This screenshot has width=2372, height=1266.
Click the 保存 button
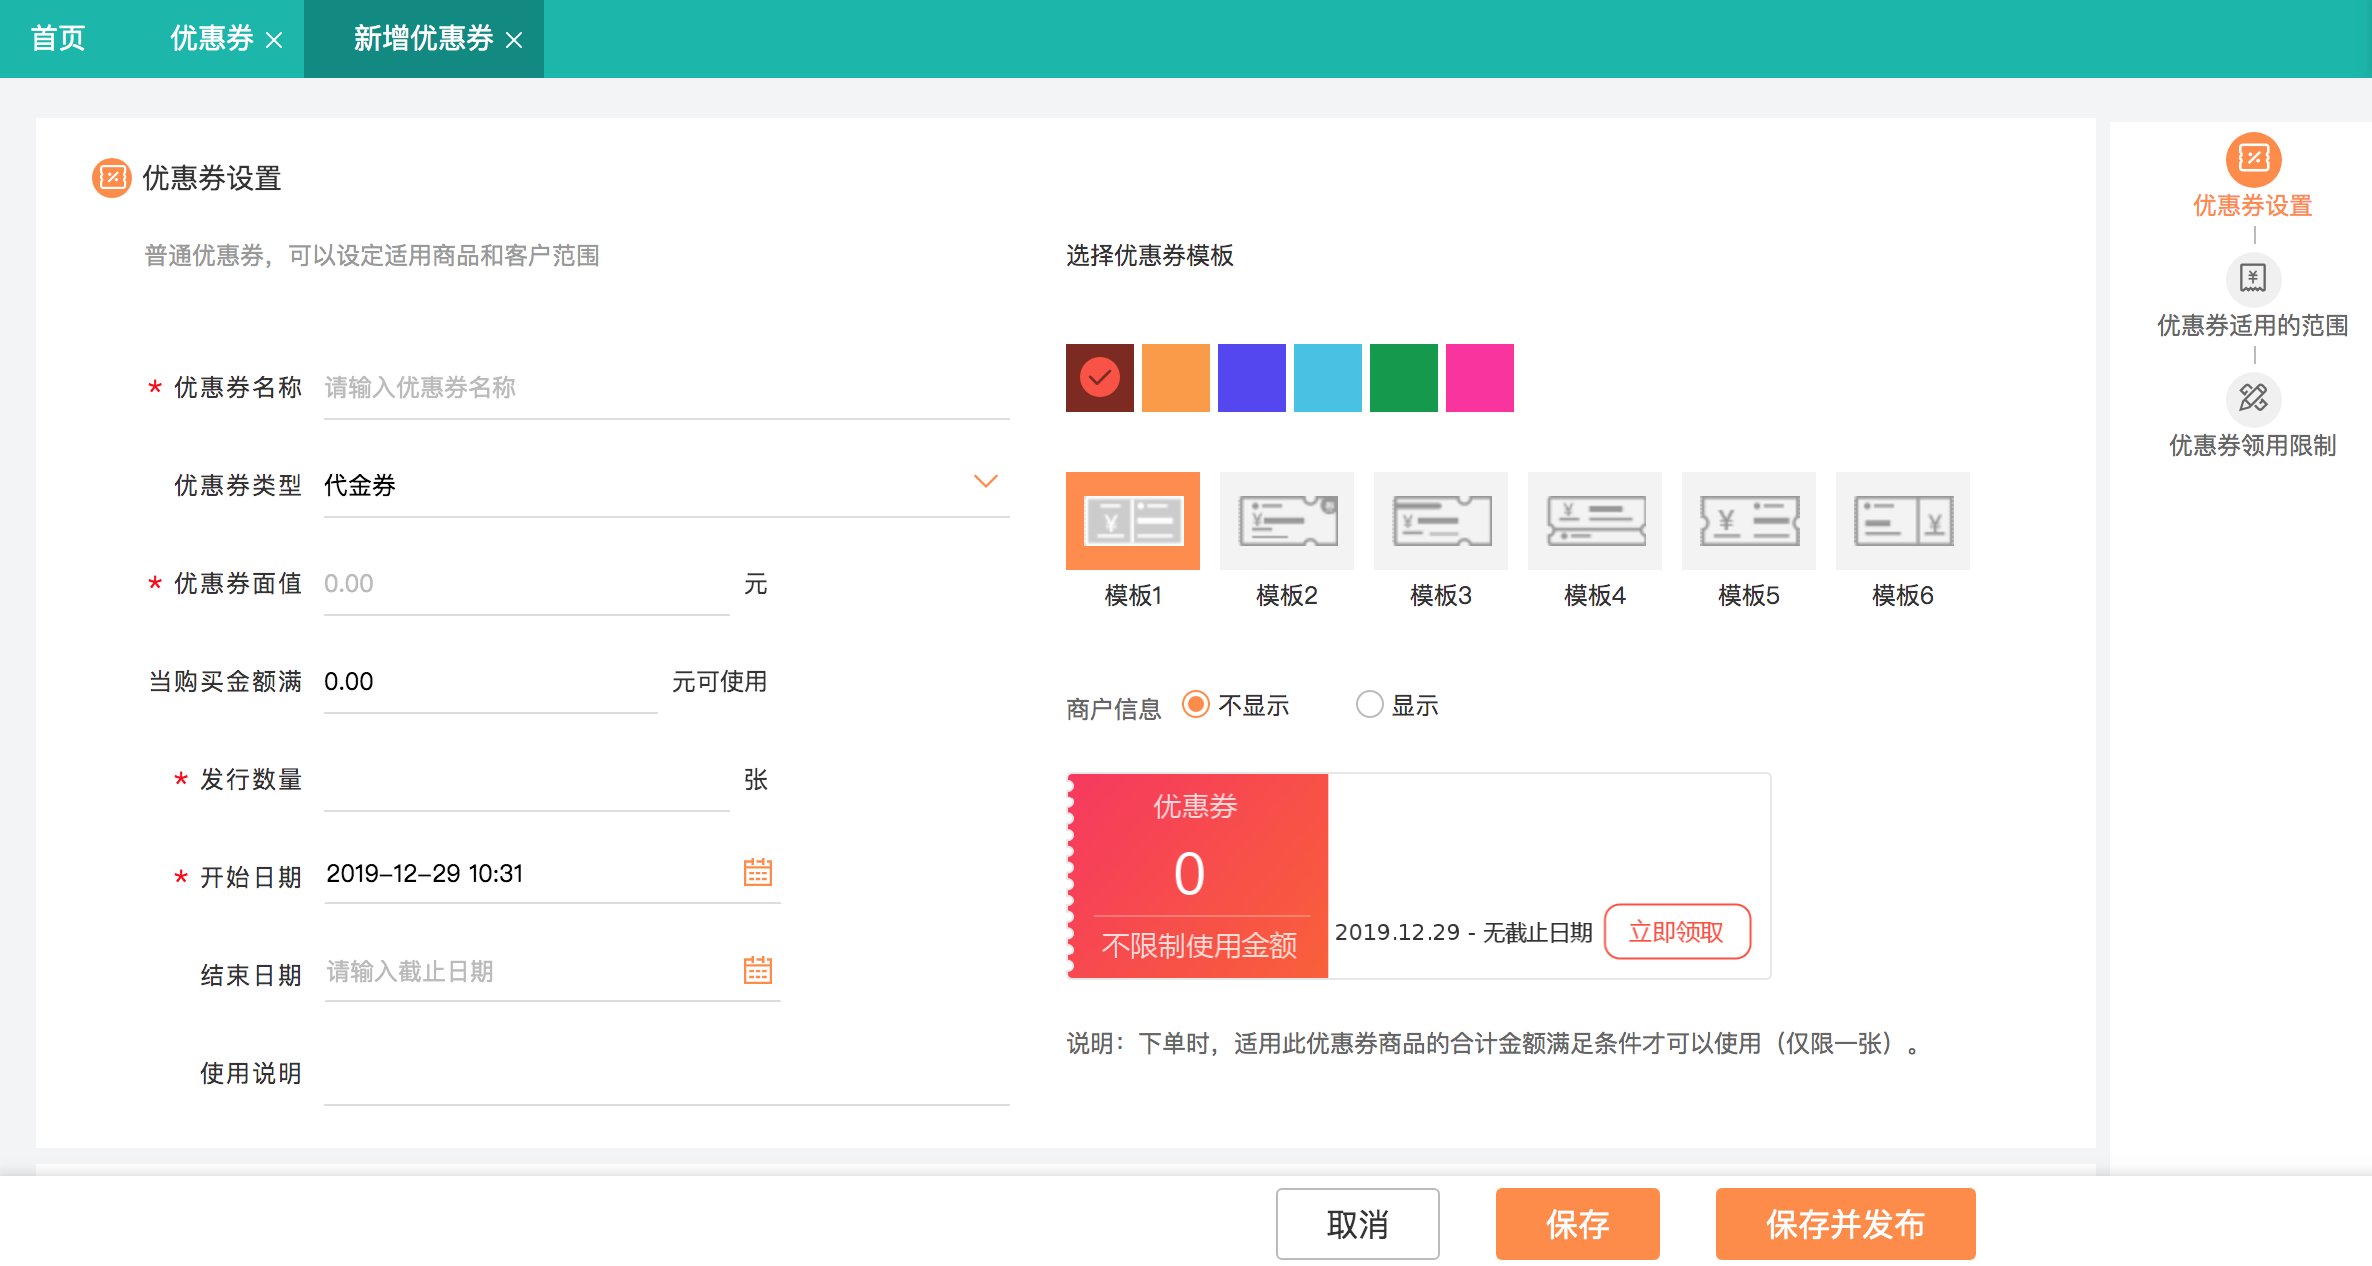click(x=1573, y=1224)
